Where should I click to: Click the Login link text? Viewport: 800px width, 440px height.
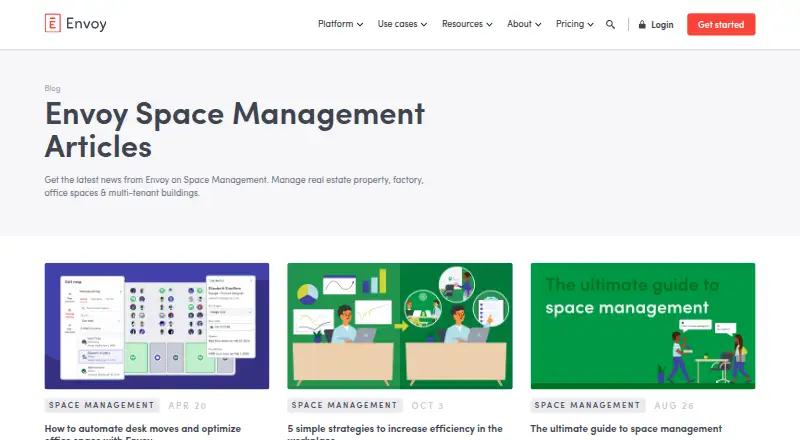[662, 25]
